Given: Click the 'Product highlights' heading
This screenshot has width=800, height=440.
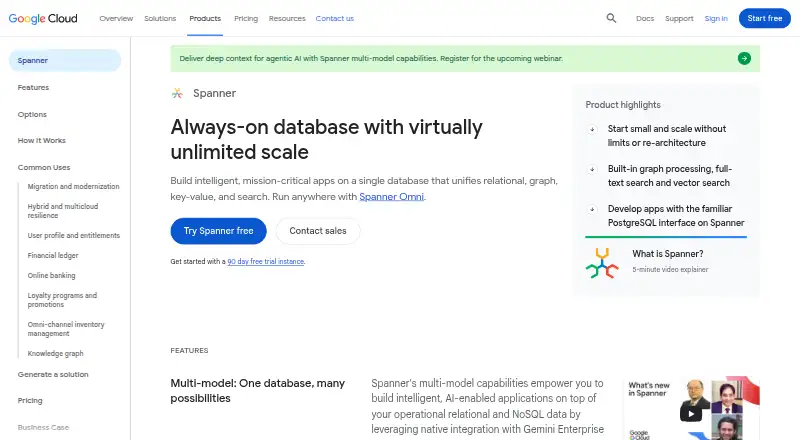Looking at the screenshot, I should 623,105.
